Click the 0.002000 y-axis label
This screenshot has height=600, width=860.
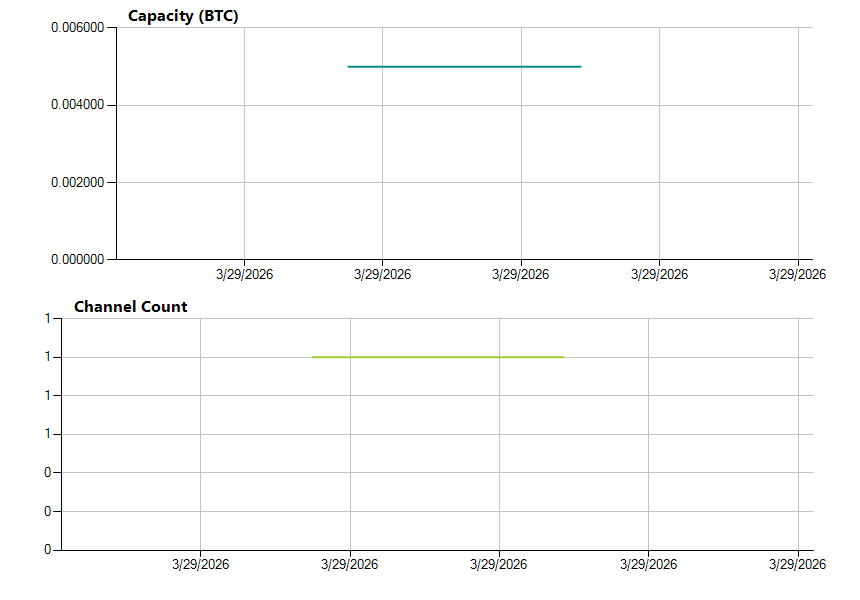77,182
